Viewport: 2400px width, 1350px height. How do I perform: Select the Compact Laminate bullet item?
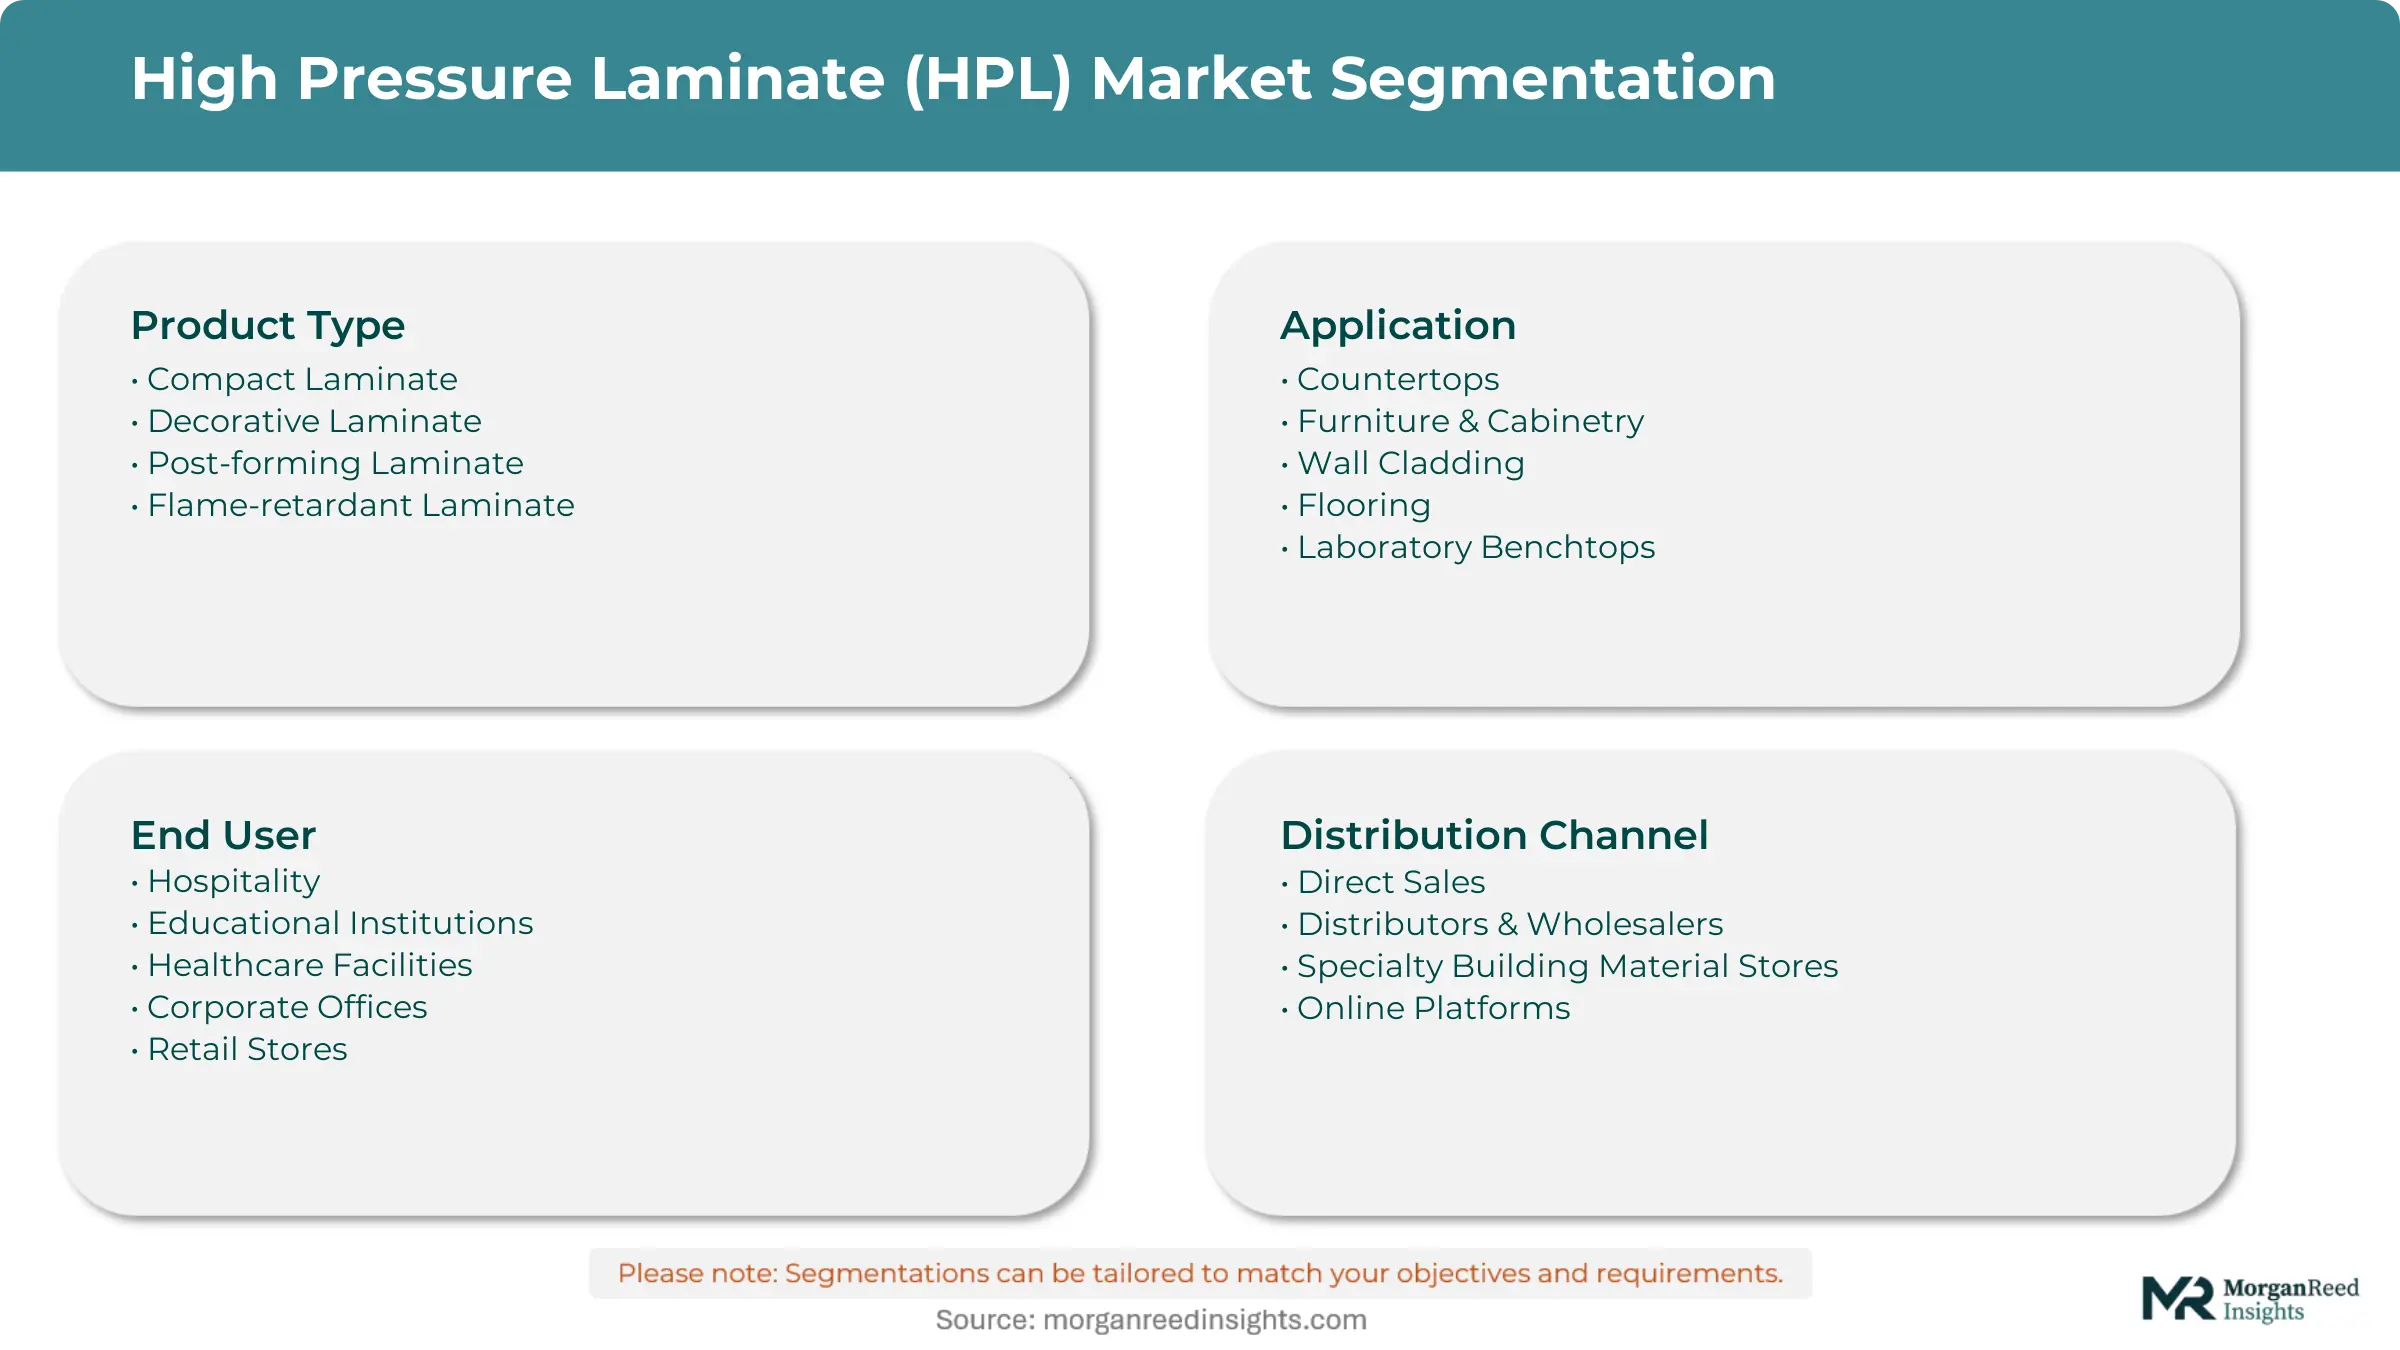pos(302,379)
